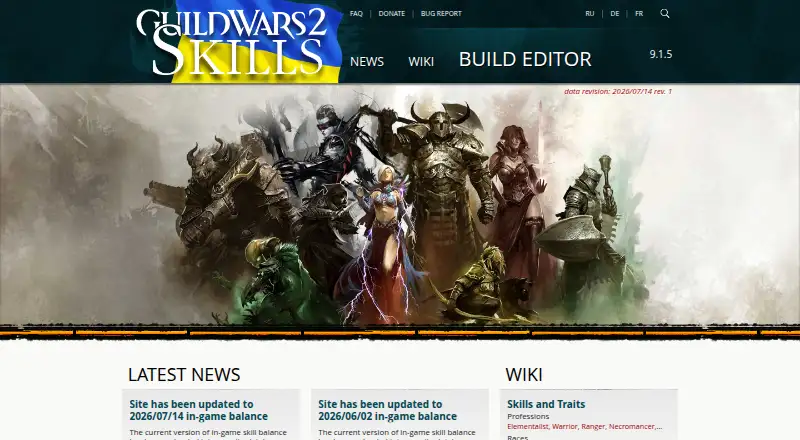Open the Build Editor

tap(525, 59)
